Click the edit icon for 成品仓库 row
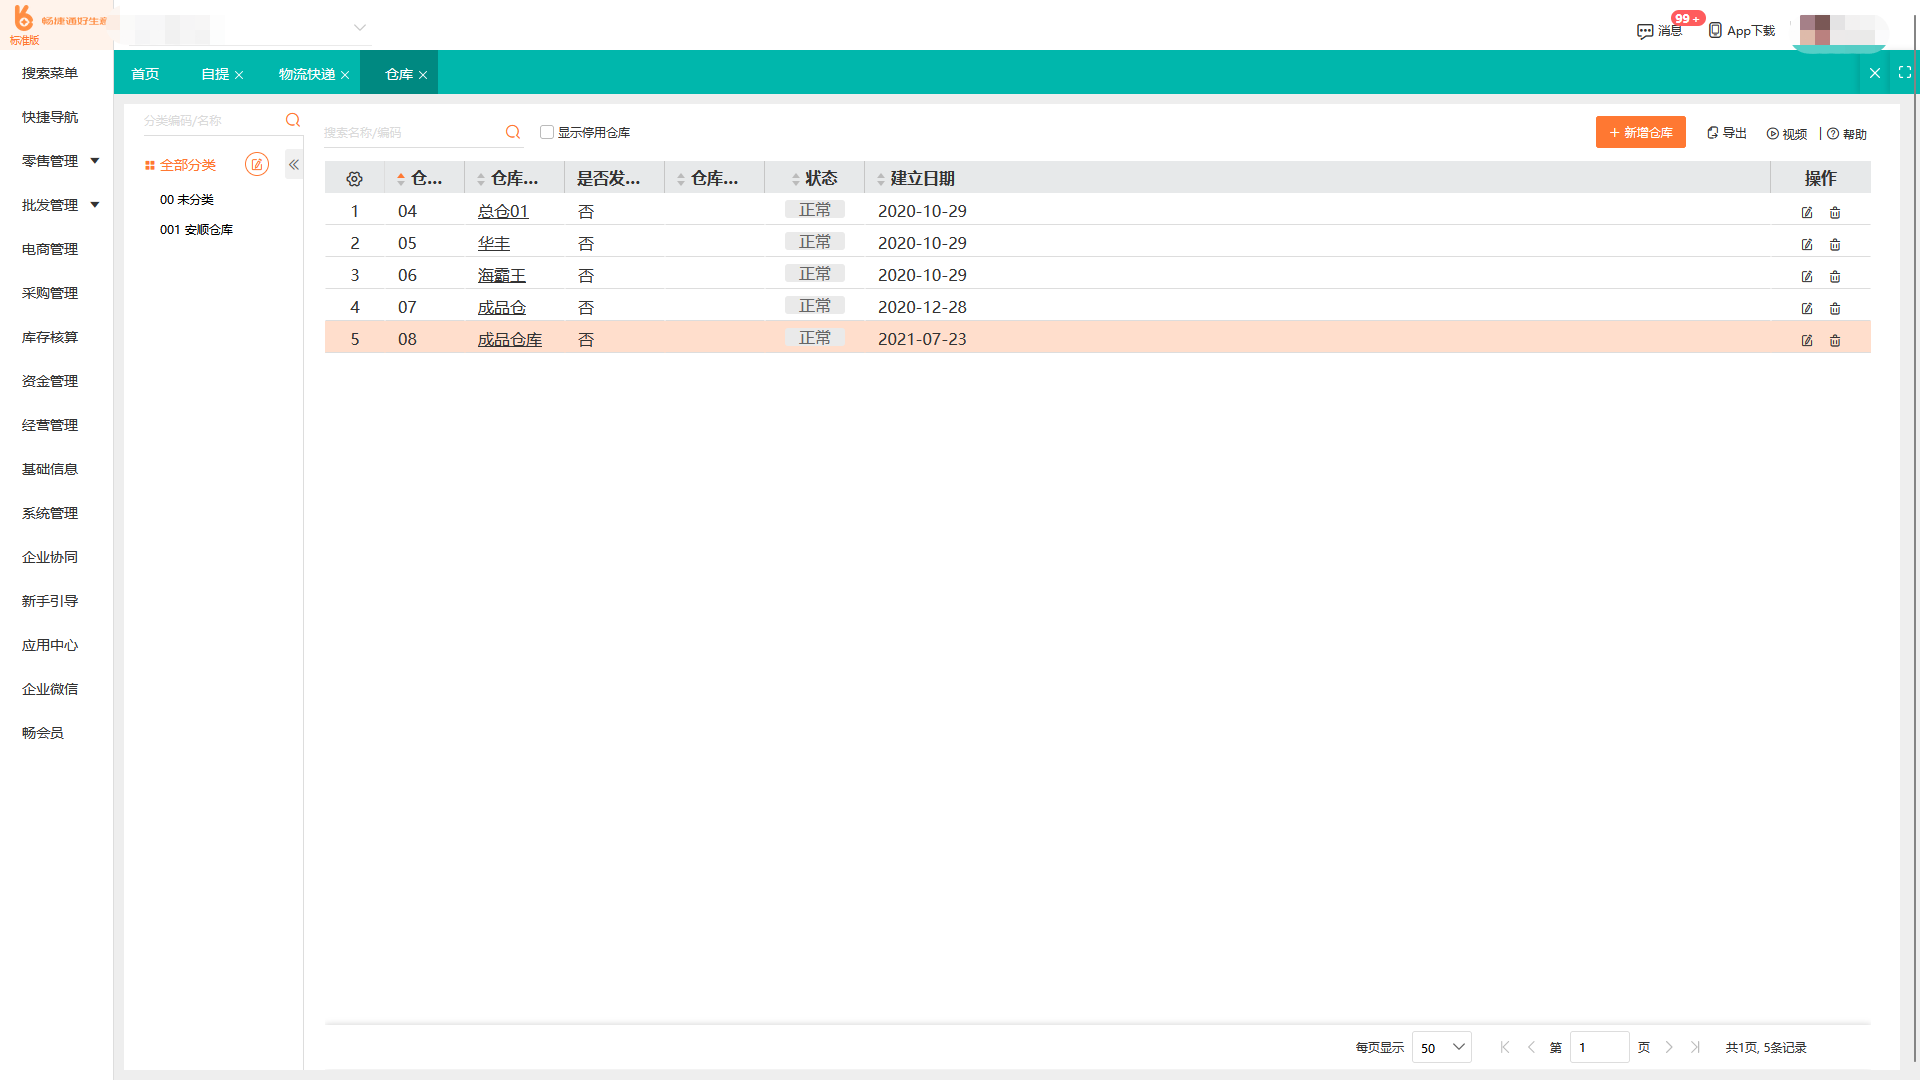 1807,339
